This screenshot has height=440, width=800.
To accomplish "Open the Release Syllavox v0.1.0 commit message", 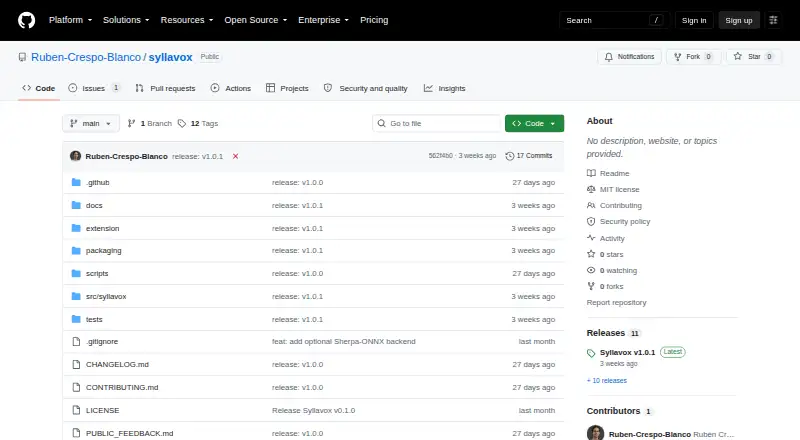I will pyautogui.click(x=313, y=410).
